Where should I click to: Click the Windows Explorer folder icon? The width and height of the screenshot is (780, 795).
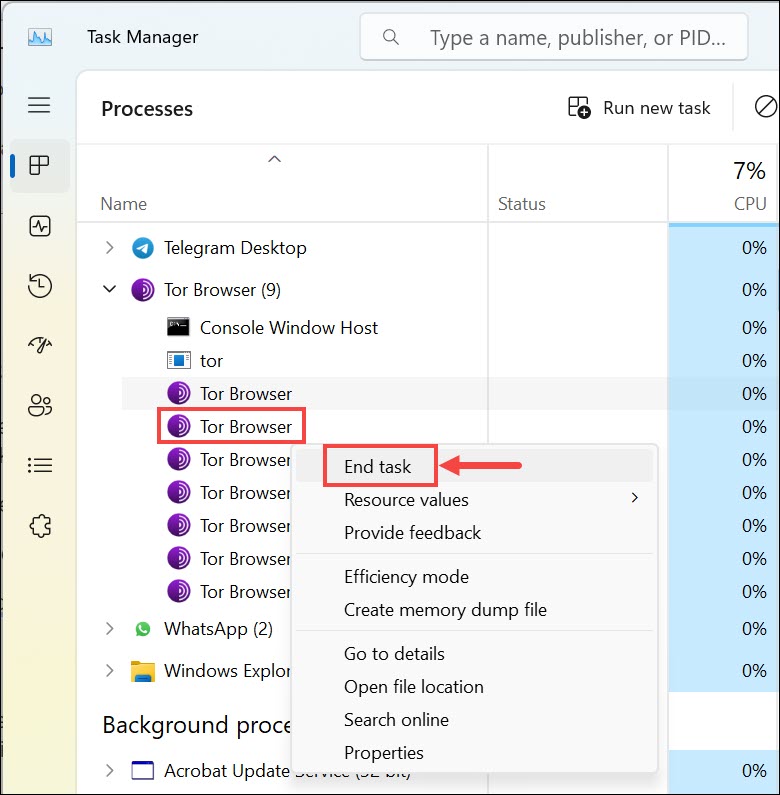(x=143, y=671)
